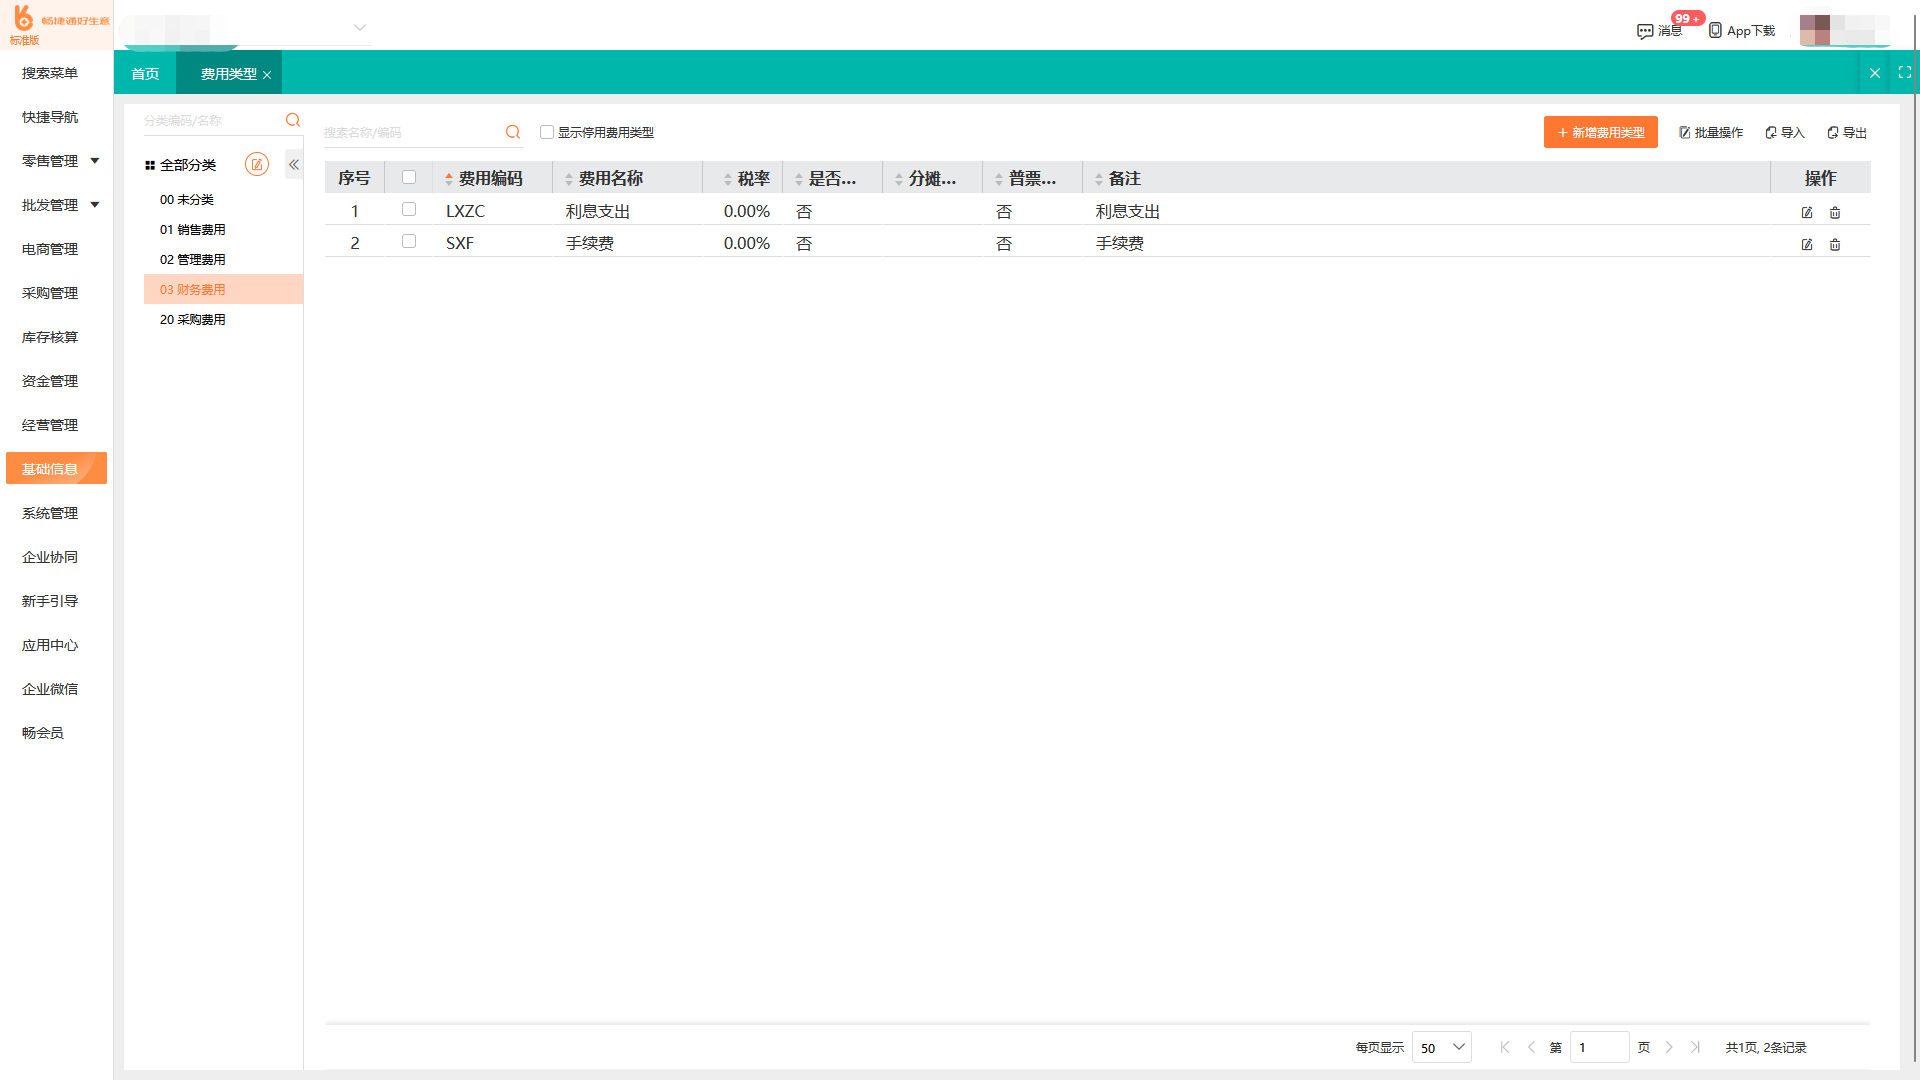Click the search magnifier icon
This screenshot has height=1080, width=1920.
click(291, 120)
